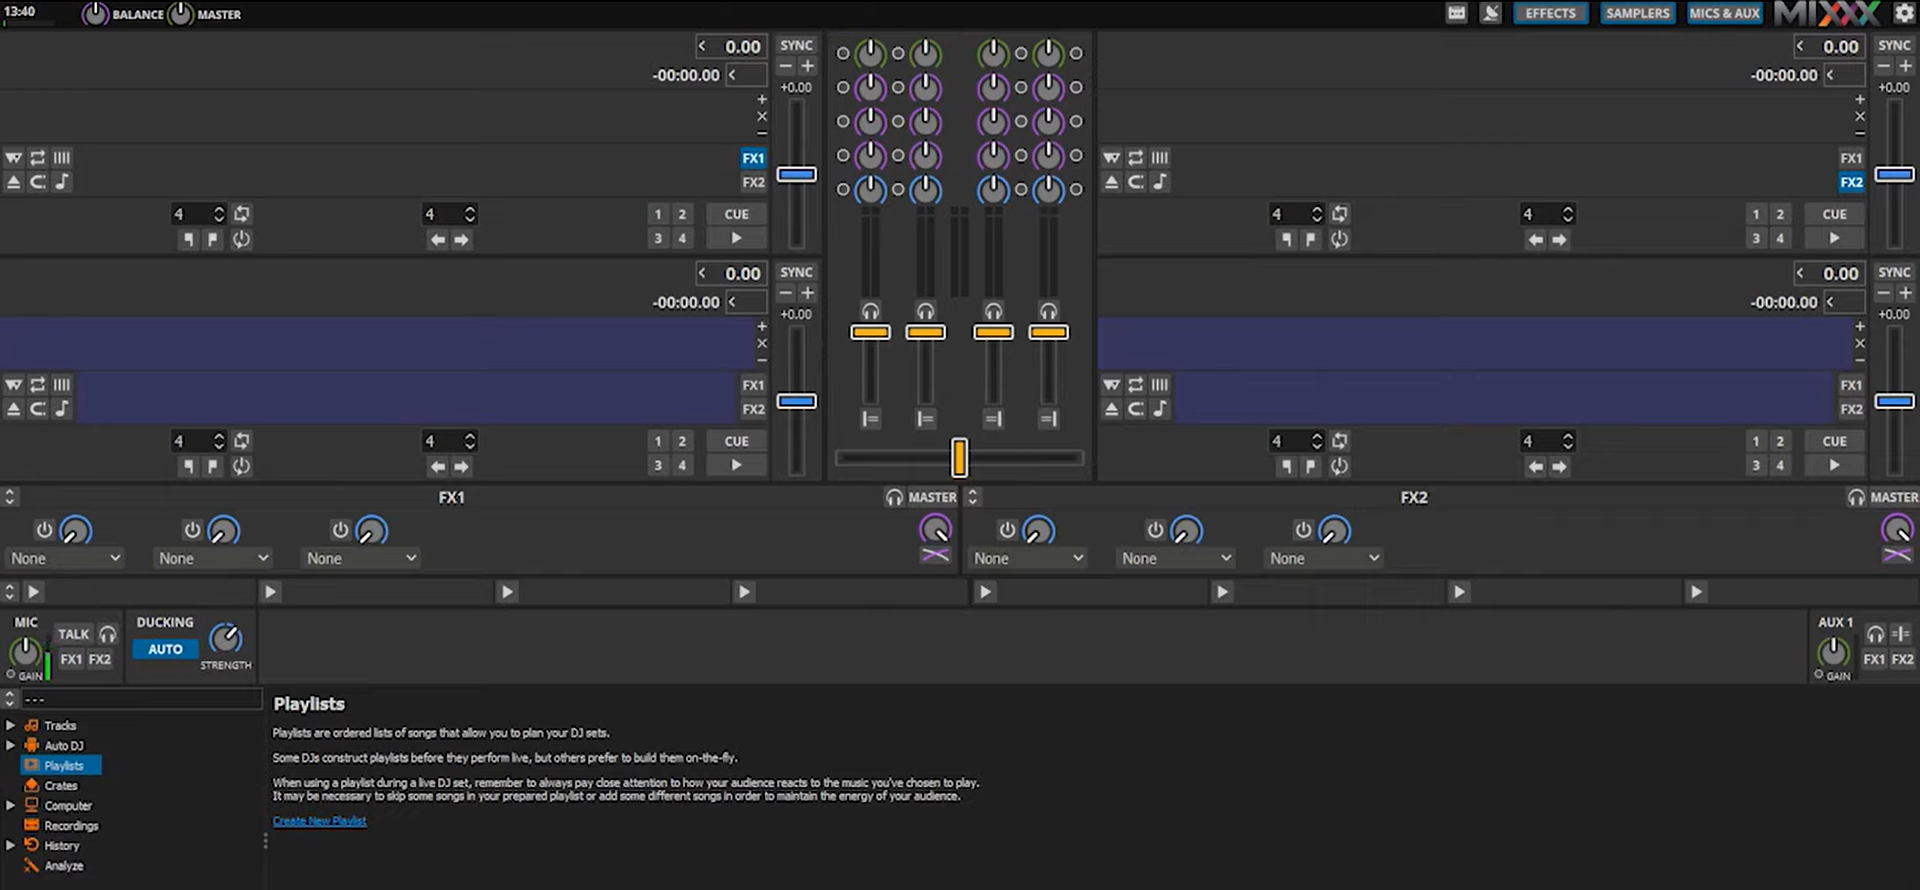The width and height of the screenshot is (1920, 890).
Task: Click the eject track icon on the top-left deck
Action: [x=13, y=182]
